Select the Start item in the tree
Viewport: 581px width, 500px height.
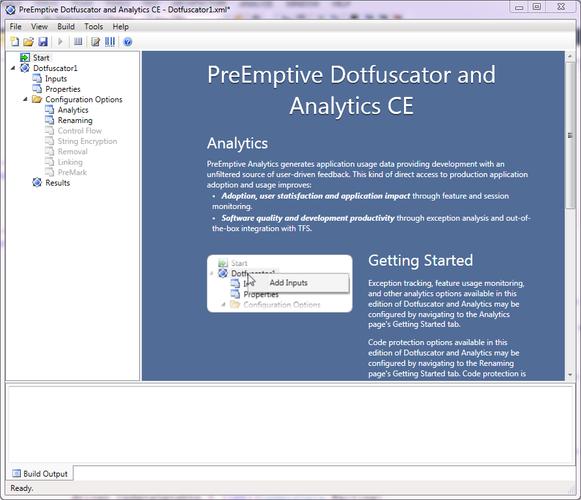(x=41, y=58)
